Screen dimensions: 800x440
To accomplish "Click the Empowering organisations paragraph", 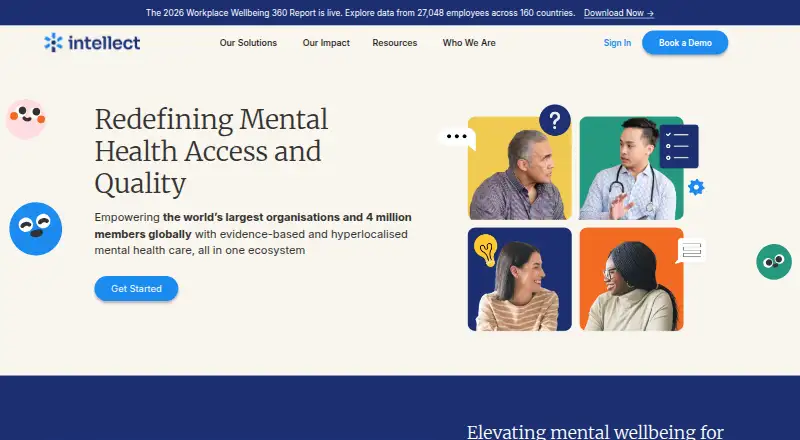I will pyautogui.click(x=253, y=234).
